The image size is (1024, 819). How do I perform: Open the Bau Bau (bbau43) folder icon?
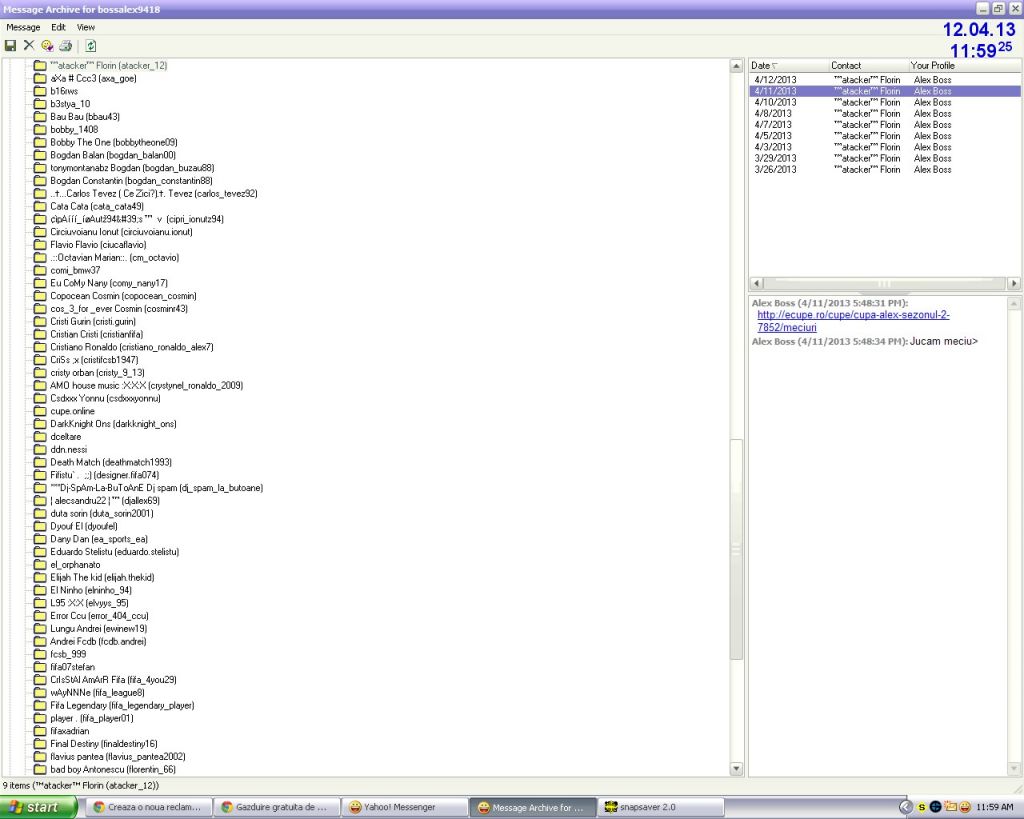(x=41, y=117)
